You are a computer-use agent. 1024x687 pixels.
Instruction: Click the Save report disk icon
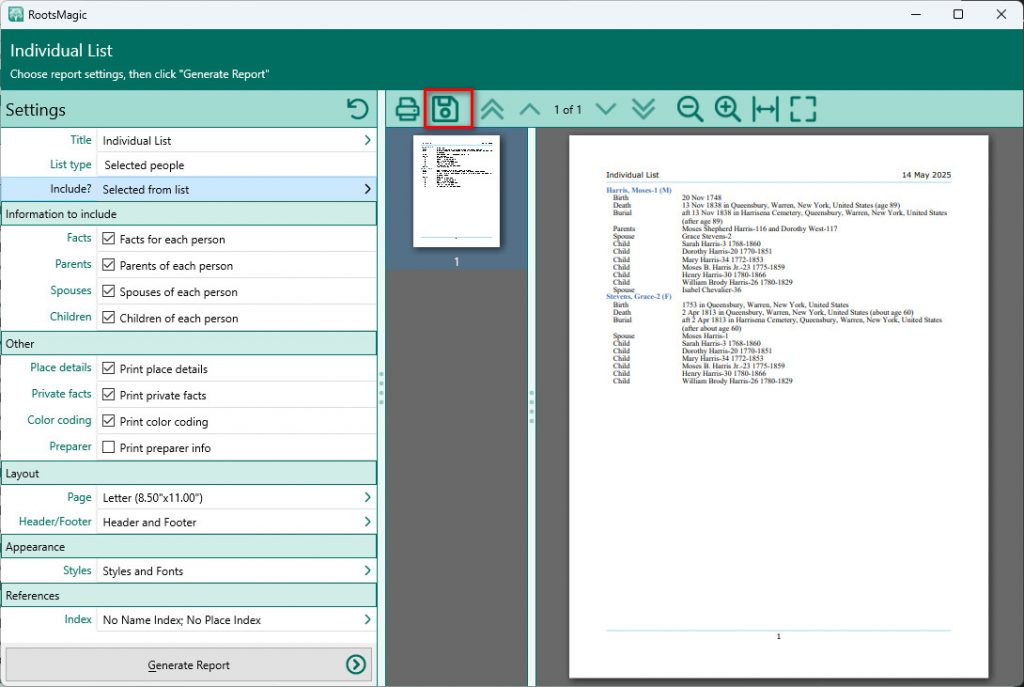click(x=447, y=109)
